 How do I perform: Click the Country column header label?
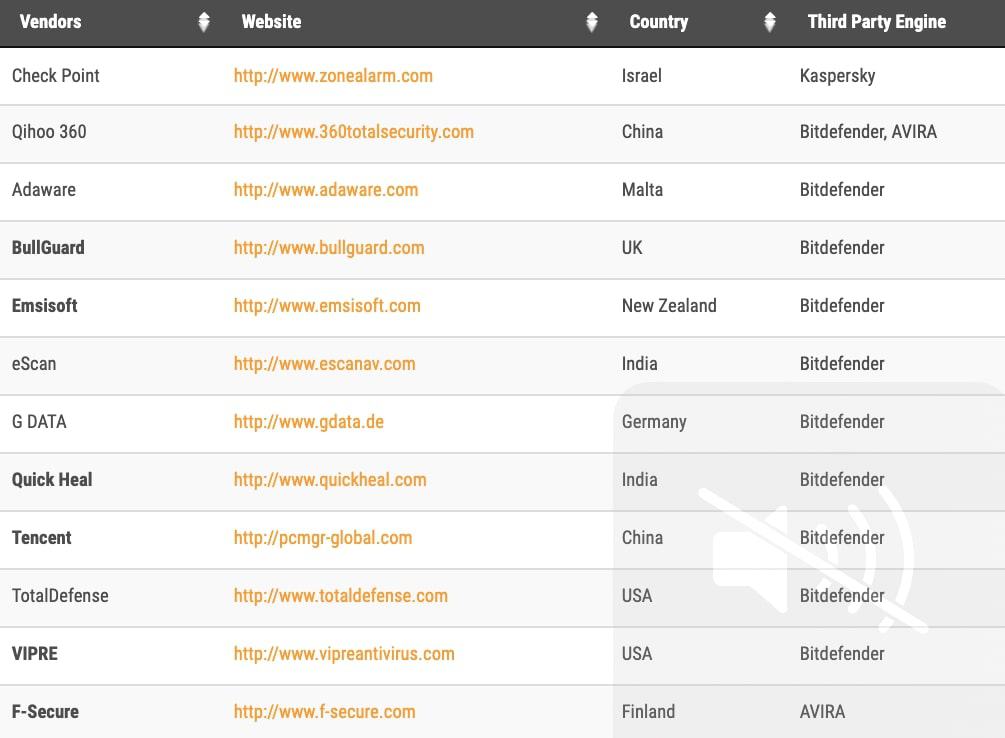(658, 22)
